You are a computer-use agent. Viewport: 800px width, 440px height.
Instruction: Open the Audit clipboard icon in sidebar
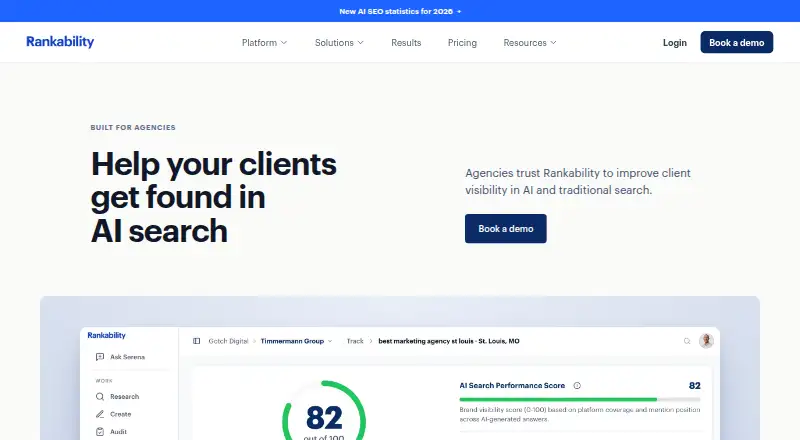pyautogui.click(x=100, y=432)
